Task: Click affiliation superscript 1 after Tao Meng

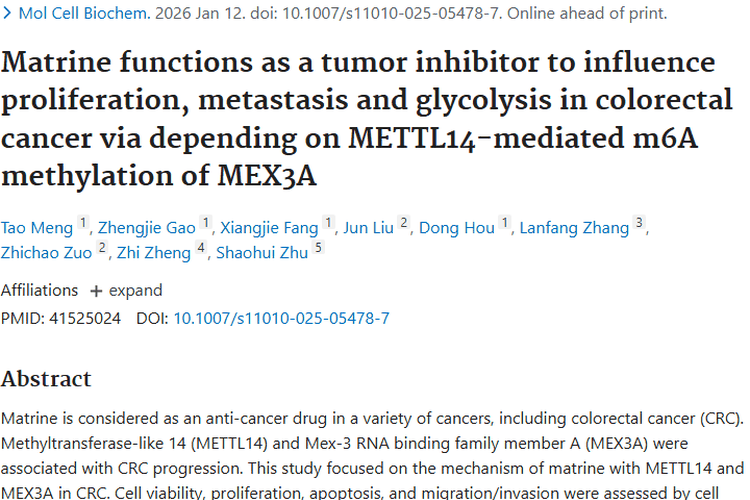Action: coord(83,222)
